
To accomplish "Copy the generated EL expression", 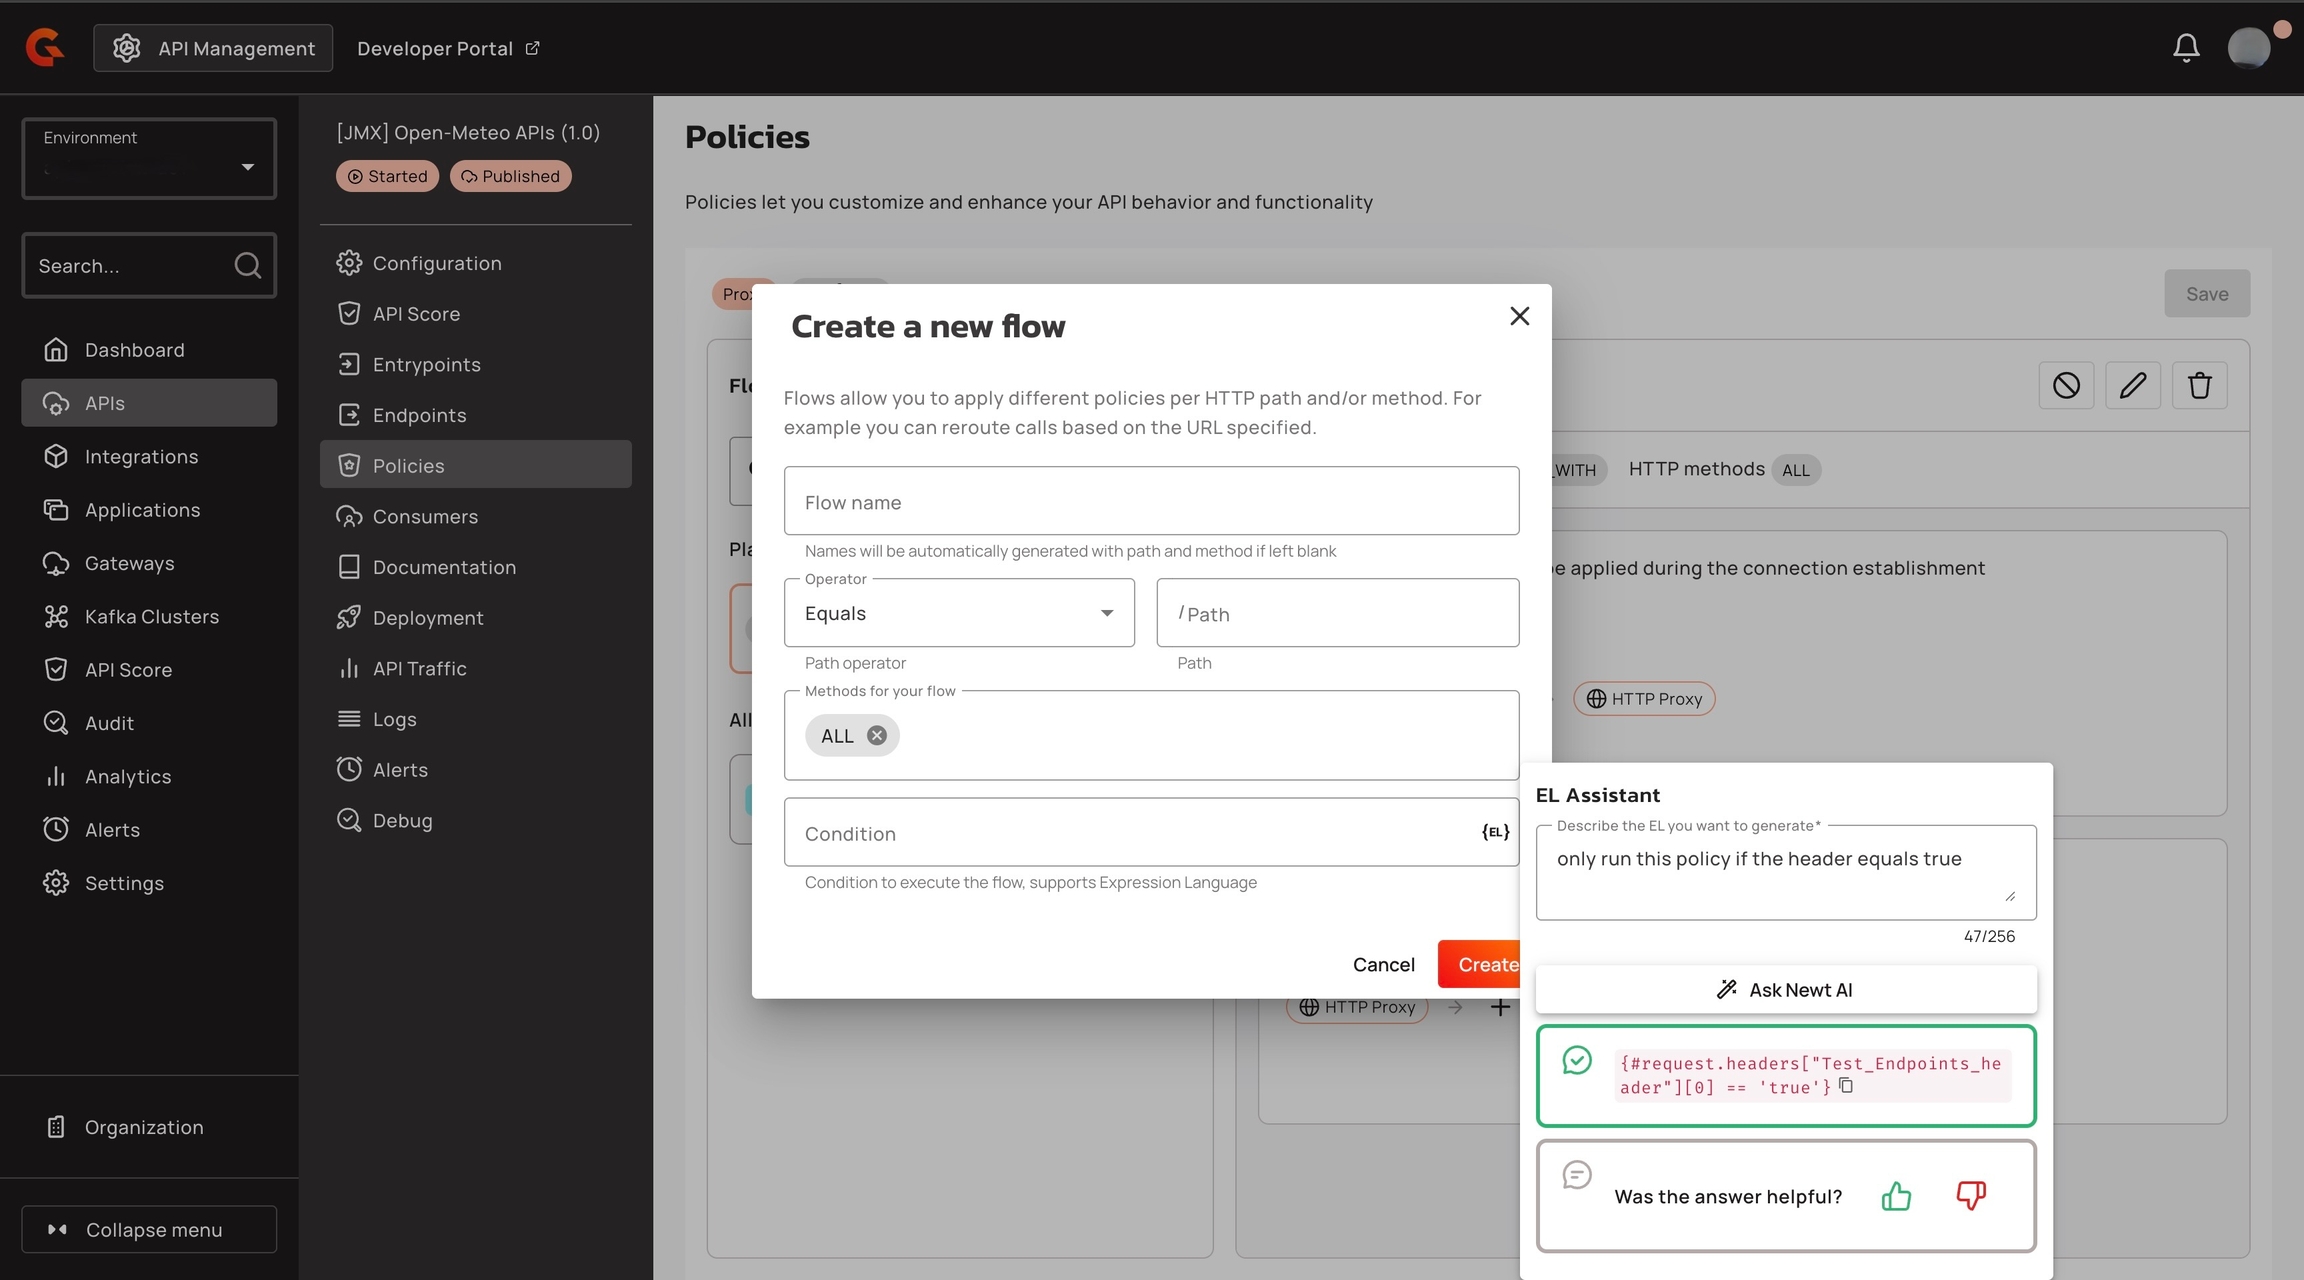I will tap(1846, 1086).
